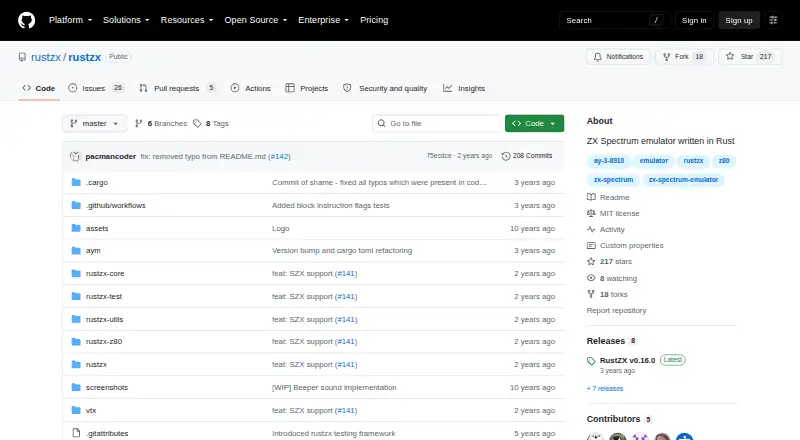Open the assets folder
Image resolution: width=800 pixels, height=440 pixels.
pyautogui.click(x=97, y=228)
